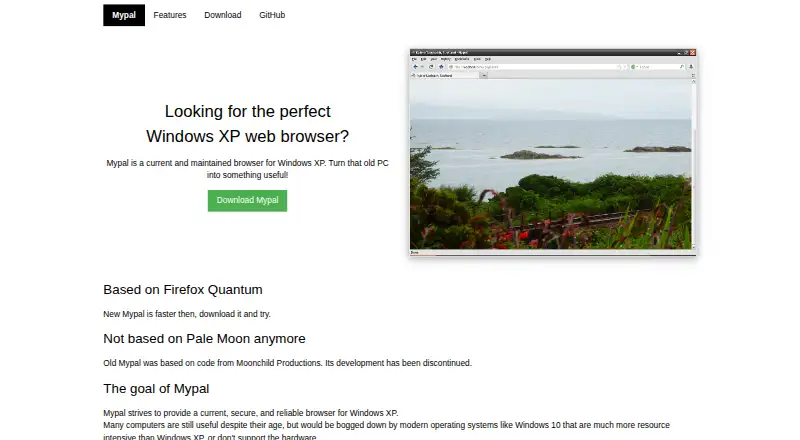The image size is (800, 440).
Task: Click the 'Mypal is a current and maintained' paragraph
Action: click(247, 169)
